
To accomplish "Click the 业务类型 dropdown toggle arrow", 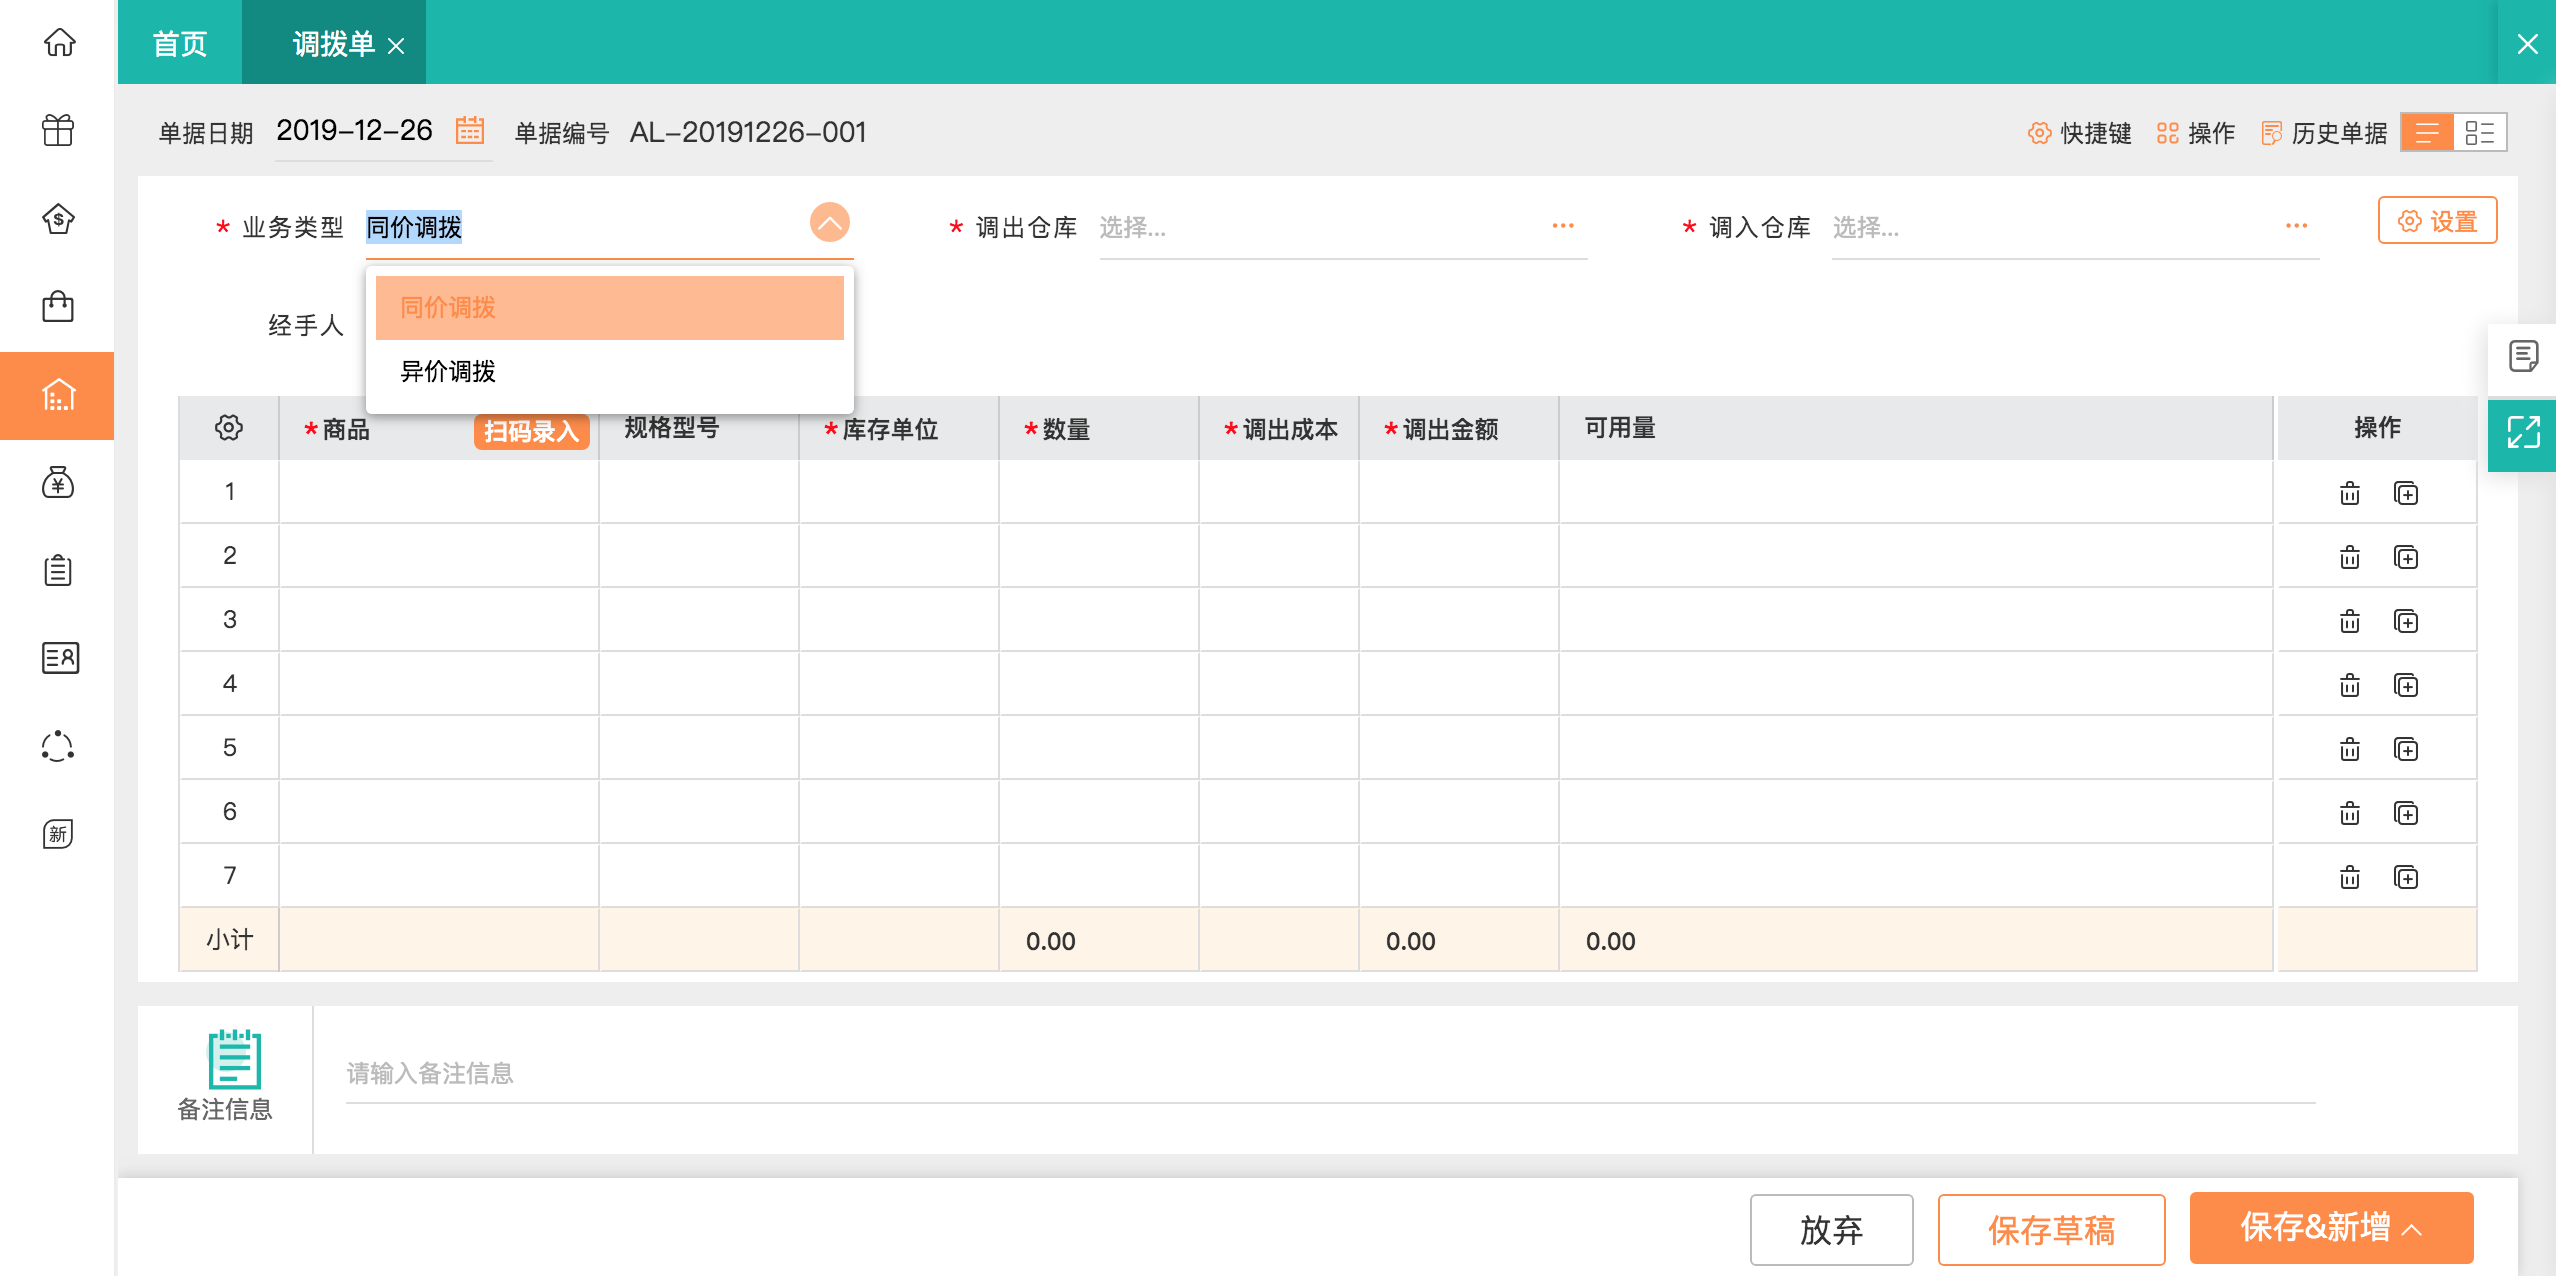I will (831, 225).
